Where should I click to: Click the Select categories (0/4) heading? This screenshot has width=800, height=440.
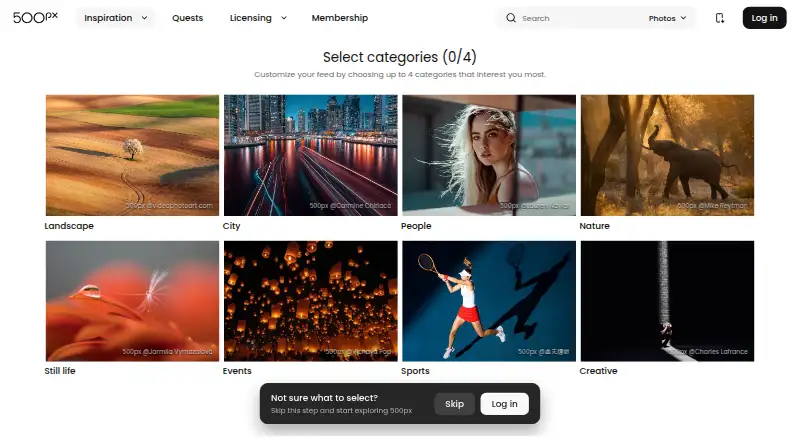point(399,57)
